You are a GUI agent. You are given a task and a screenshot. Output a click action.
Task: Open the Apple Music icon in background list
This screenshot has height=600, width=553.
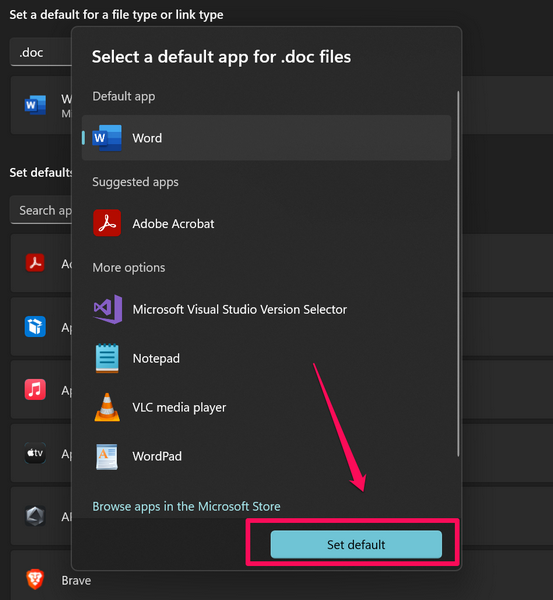point(35,390)
